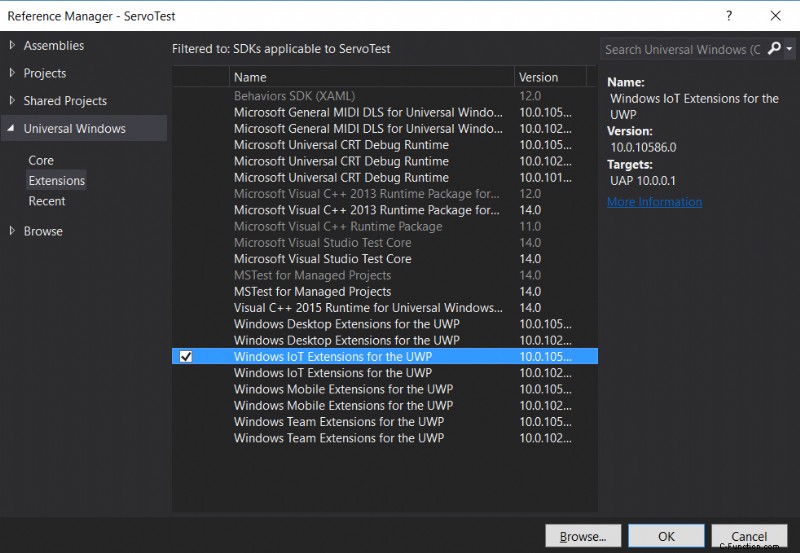
Task: Expand the Shared Projects category
Action: click(12, 100)
